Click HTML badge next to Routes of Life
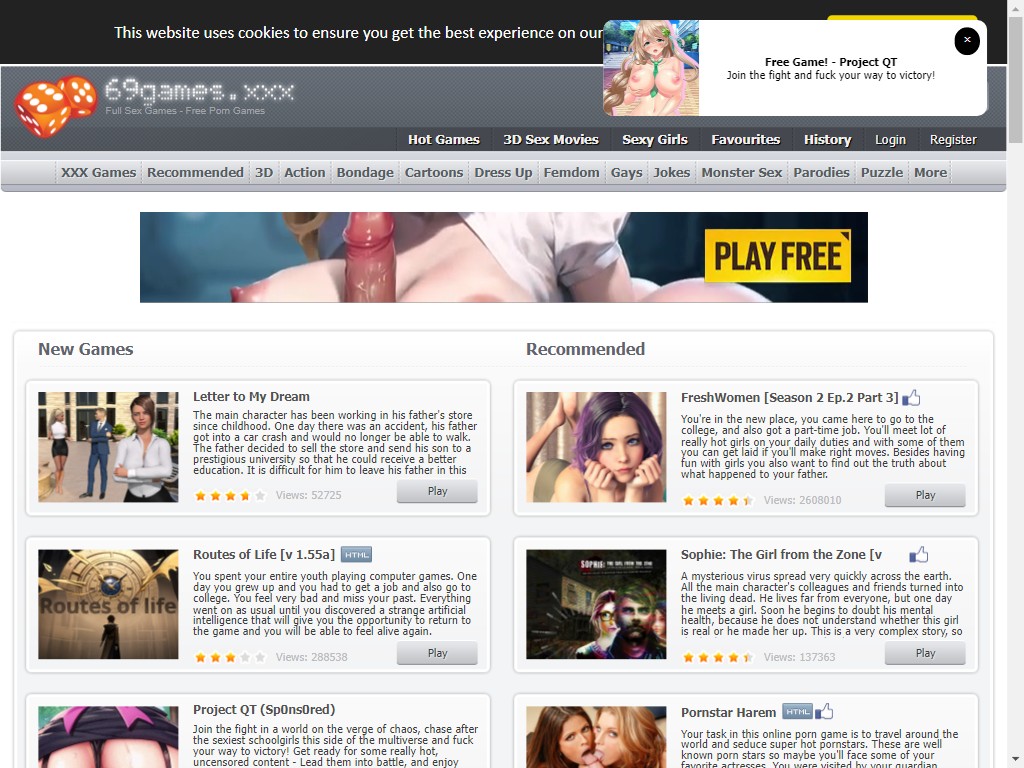The height and width of the screenshot is (768, 1024). pyautogui.click(x=356, y=555)
